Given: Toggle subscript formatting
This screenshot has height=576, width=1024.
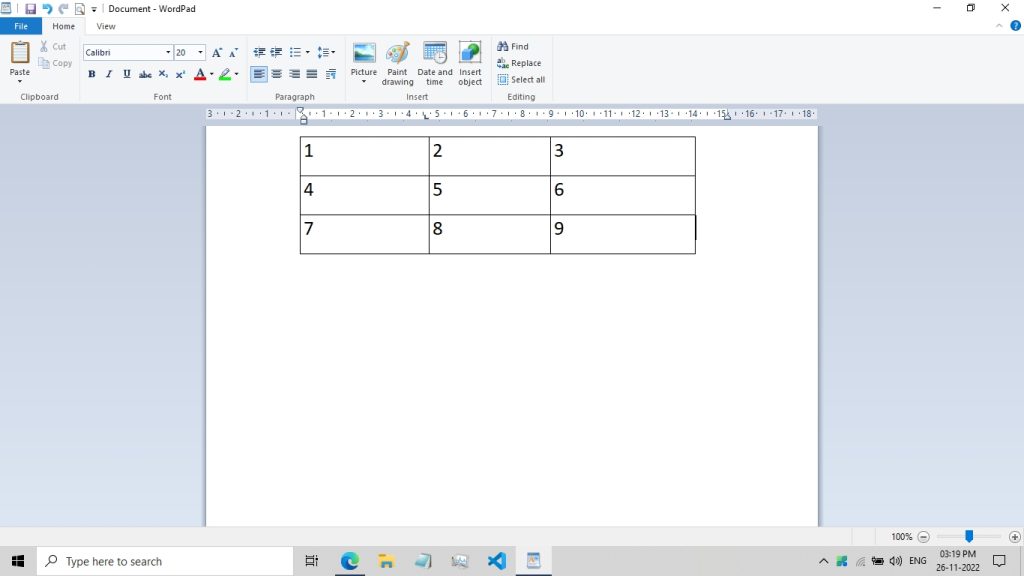Looking at the screenshot, I should pyautogui.click(x=163, y=74).
